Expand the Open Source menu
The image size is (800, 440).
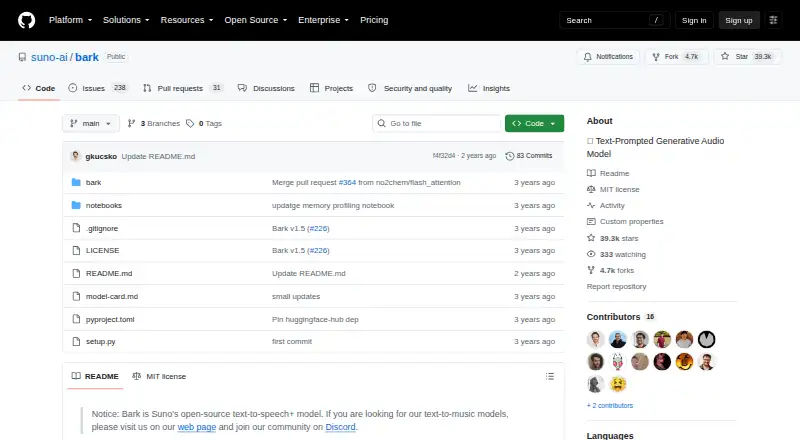click(256, 20)
